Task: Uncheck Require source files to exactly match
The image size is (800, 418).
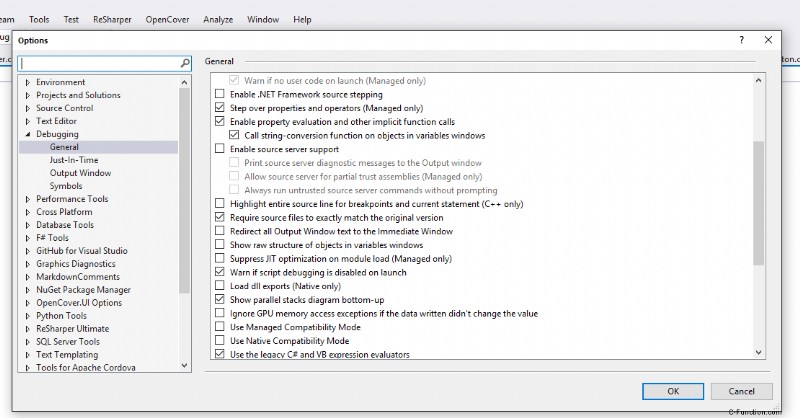Action: pyautogui.click(x=220, y=217)
